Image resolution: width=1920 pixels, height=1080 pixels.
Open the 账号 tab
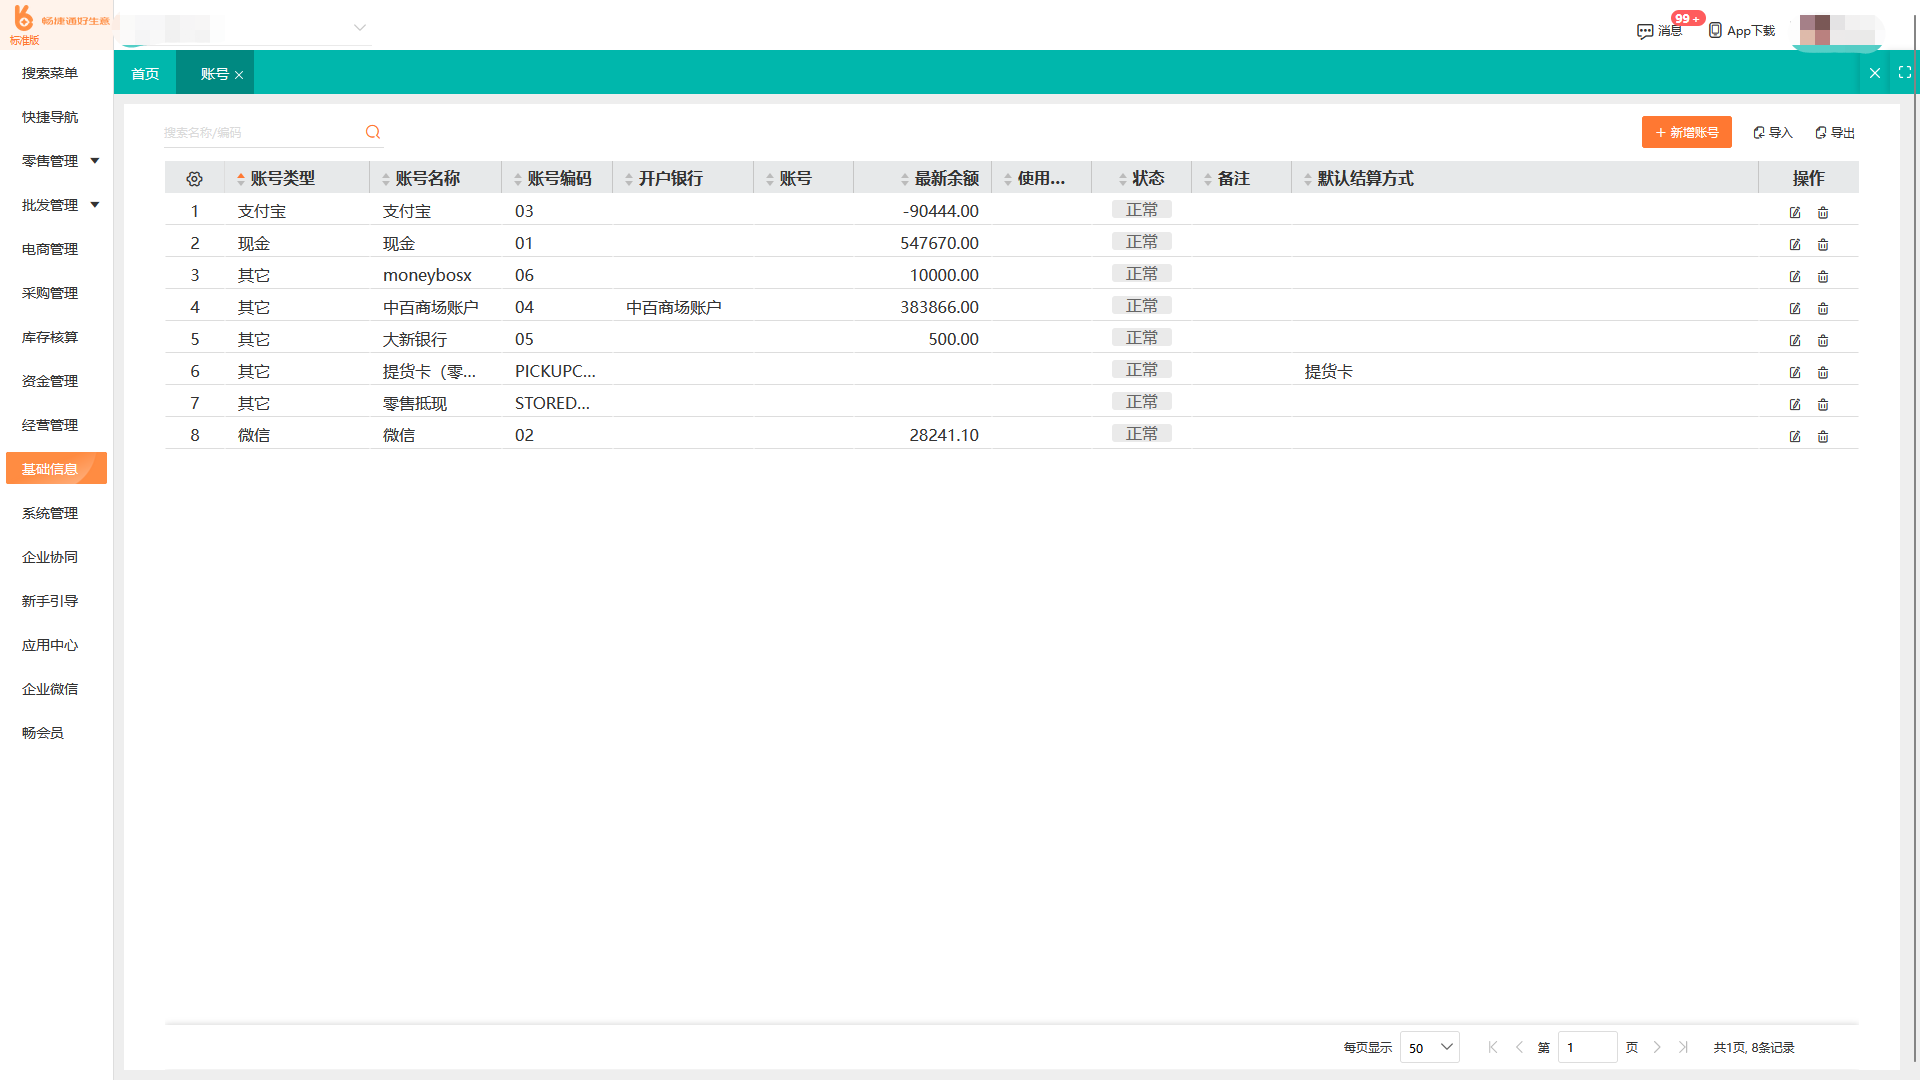[216, 74]
